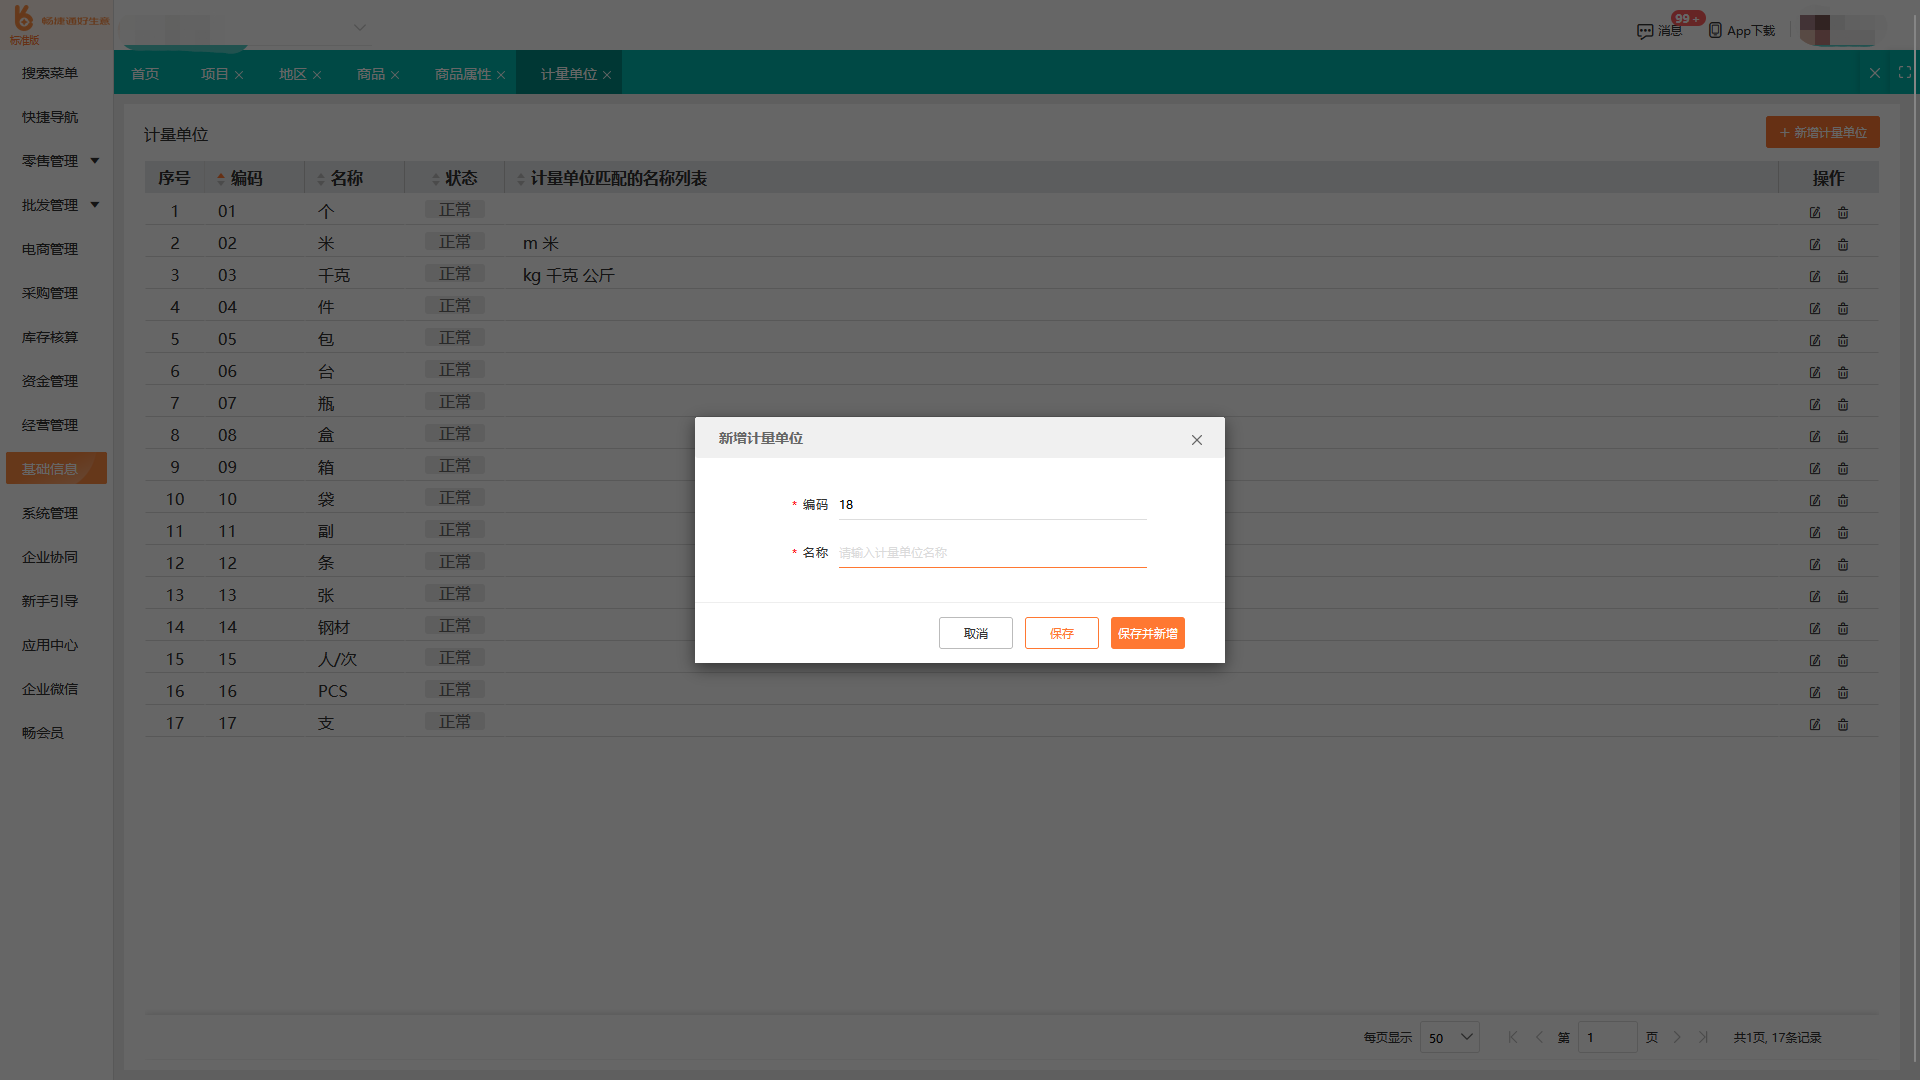Click the close icon on dialog
The image size is (1920, 1080).
1197,440
